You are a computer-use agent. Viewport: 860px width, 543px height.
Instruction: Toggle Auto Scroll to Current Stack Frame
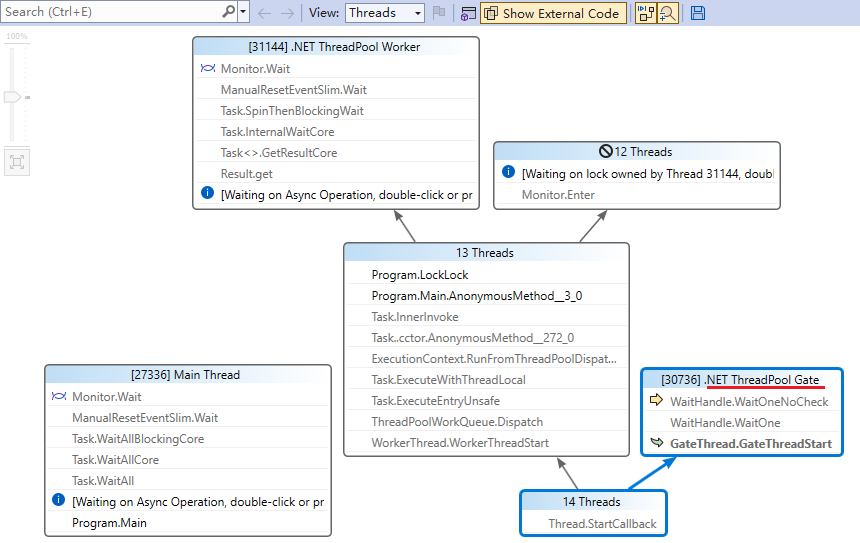645,13
